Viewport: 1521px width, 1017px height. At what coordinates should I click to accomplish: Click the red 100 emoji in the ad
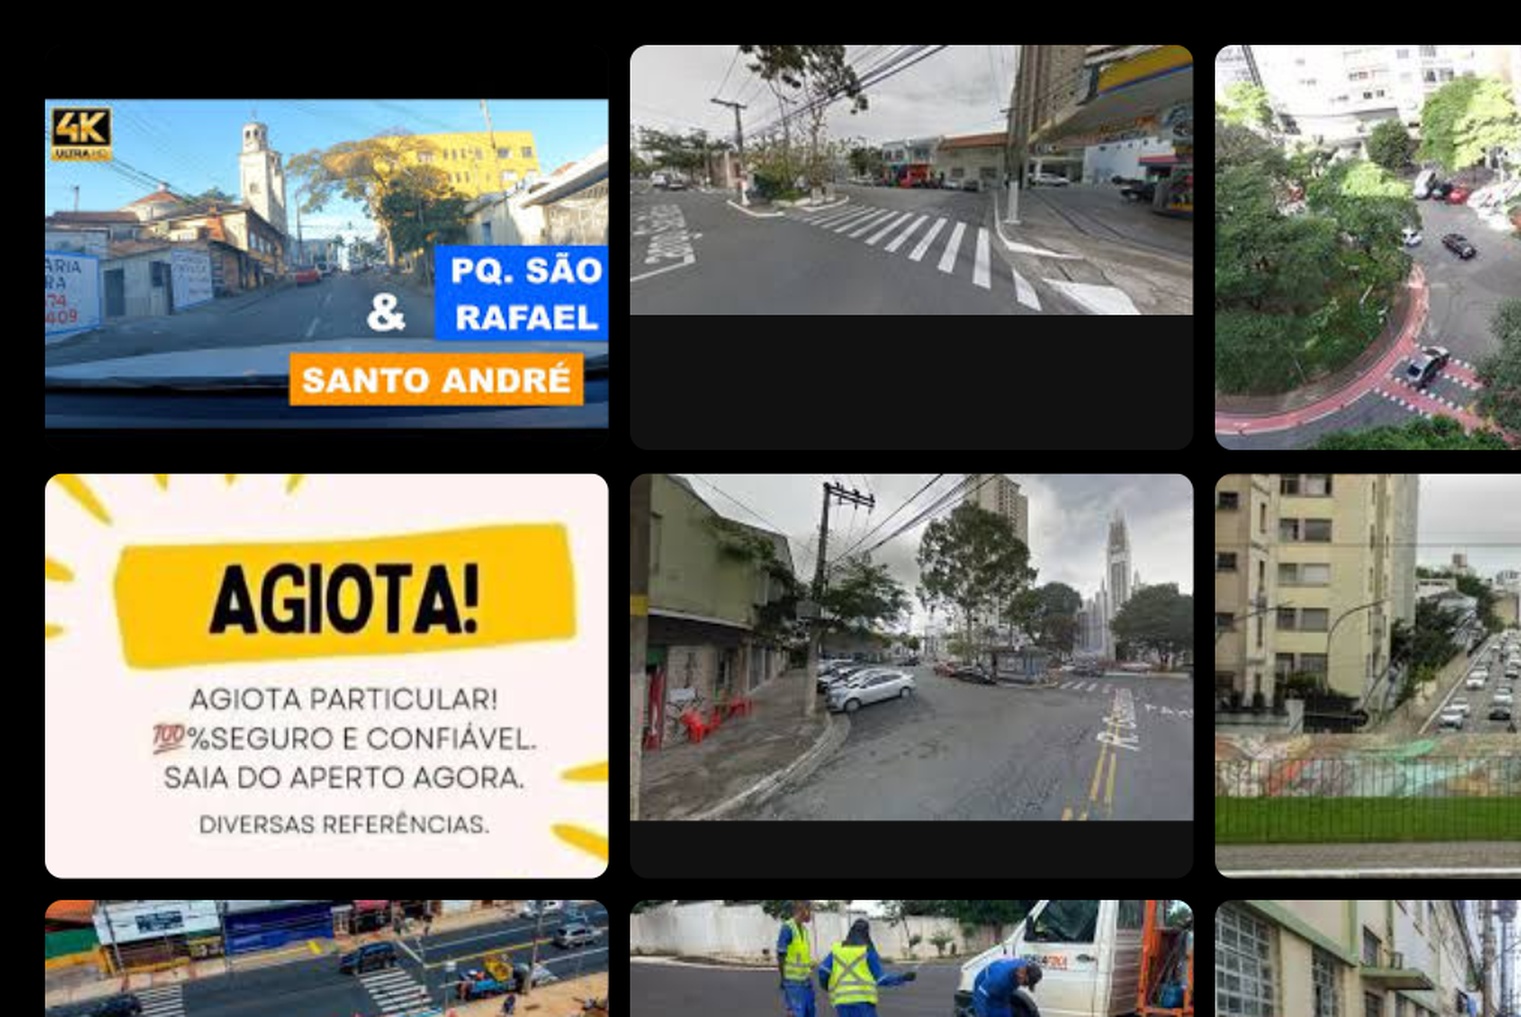tap(167, 738)
